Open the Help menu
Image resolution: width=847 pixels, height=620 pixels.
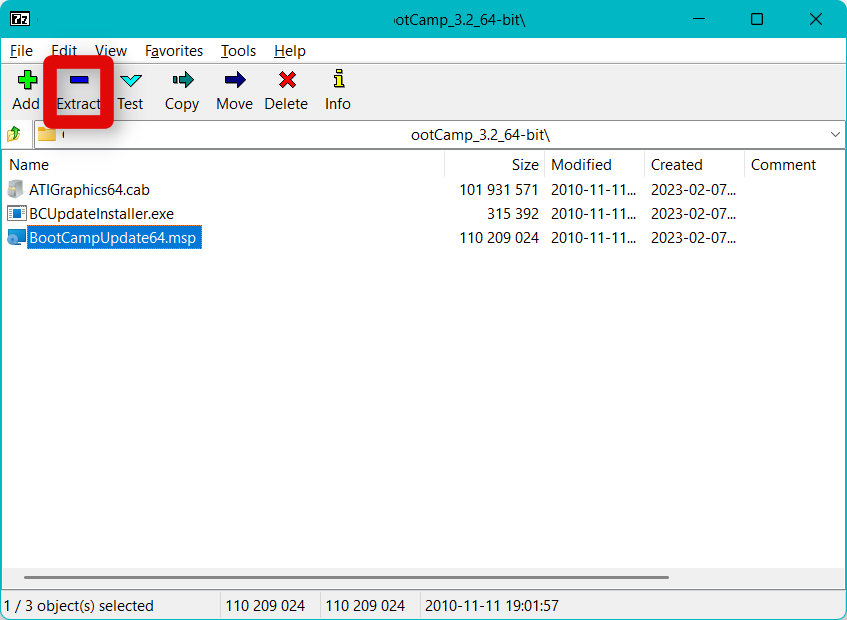(x=290, y=51)
